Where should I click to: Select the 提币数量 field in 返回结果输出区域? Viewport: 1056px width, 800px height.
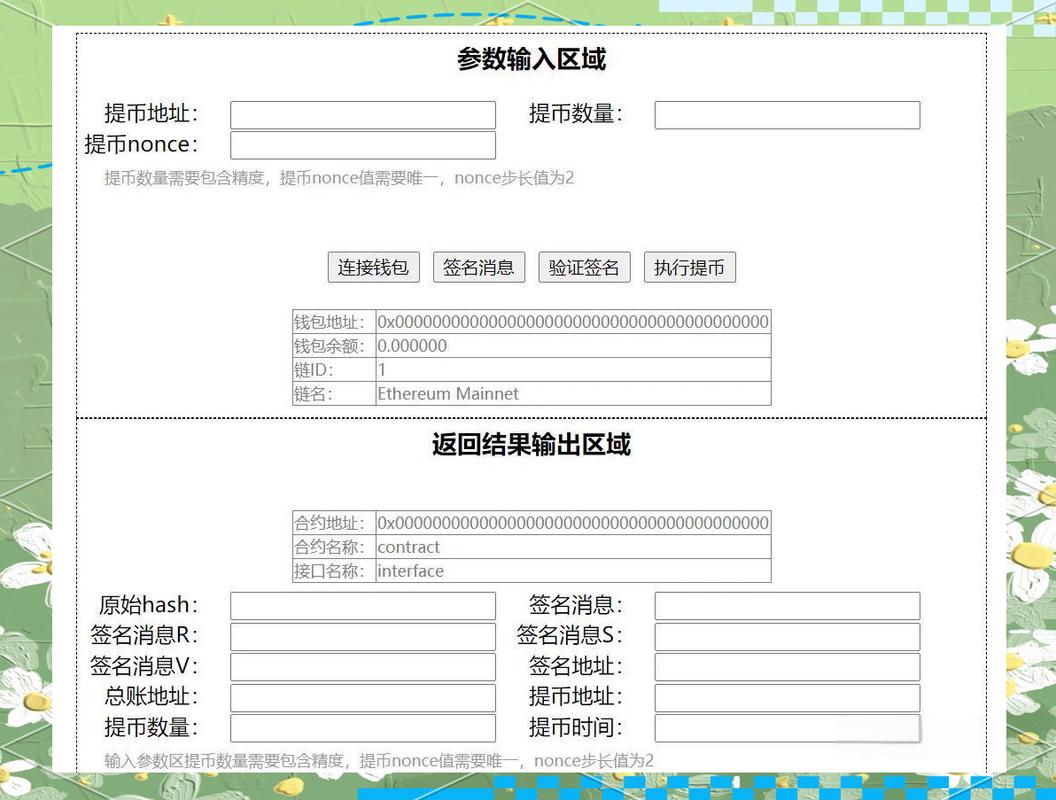coord(363,728)
